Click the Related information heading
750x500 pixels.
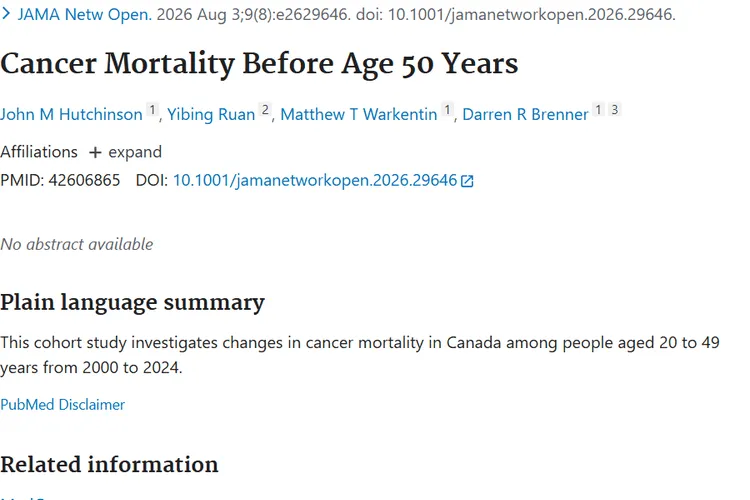109,465
